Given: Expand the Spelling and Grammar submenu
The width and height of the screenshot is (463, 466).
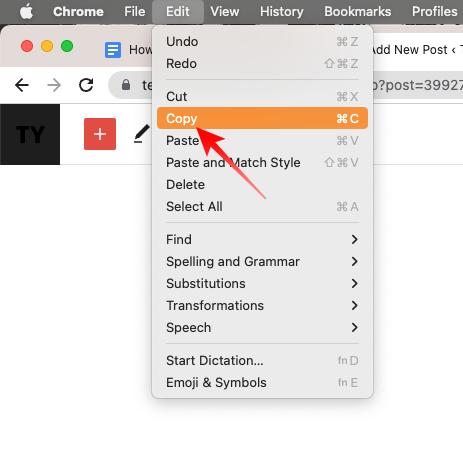Looking at the screenshot, I should (262, 262).
